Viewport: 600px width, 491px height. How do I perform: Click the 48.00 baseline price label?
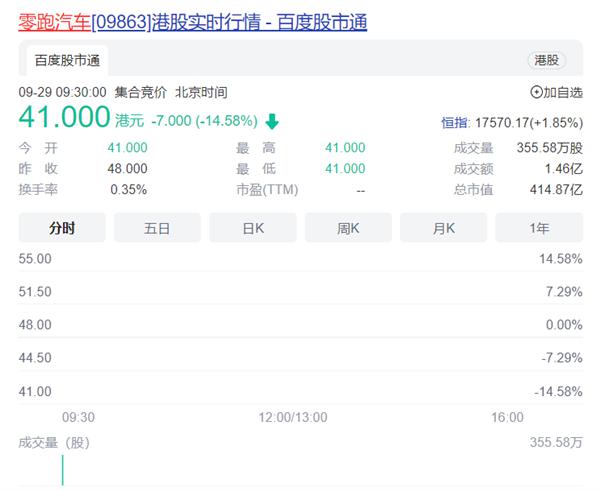35,325
